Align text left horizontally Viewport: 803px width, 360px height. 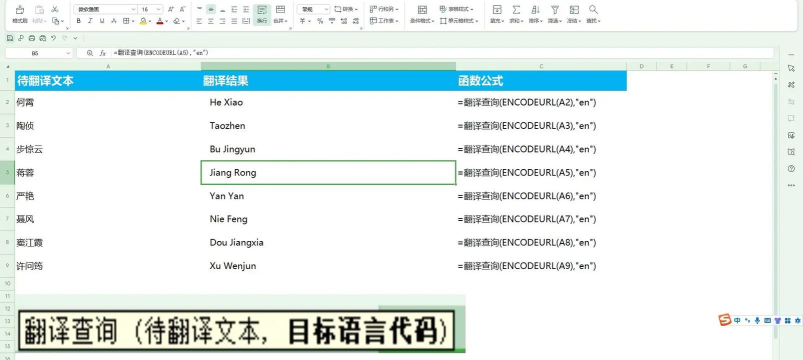pos(199,21)
